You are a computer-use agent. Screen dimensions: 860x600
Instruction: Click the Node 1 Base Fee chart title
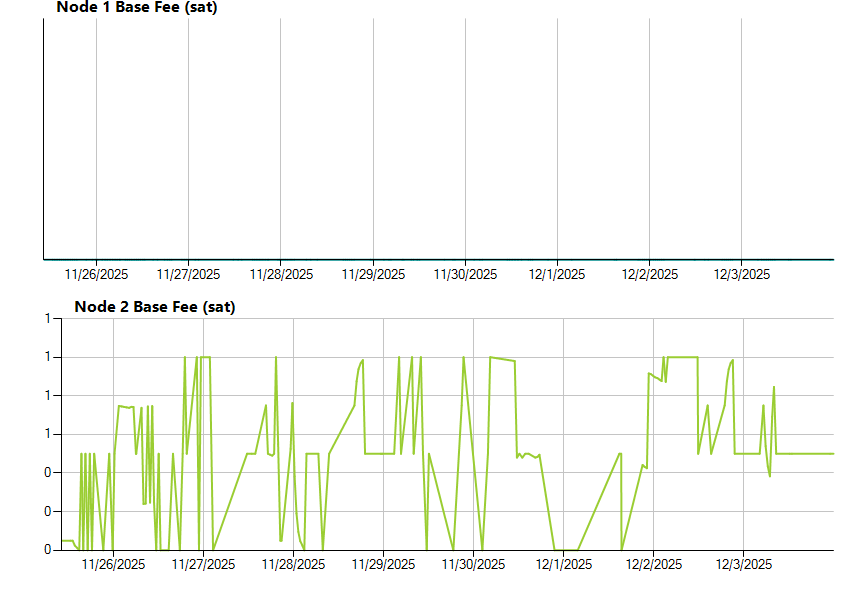pos(137,8)
